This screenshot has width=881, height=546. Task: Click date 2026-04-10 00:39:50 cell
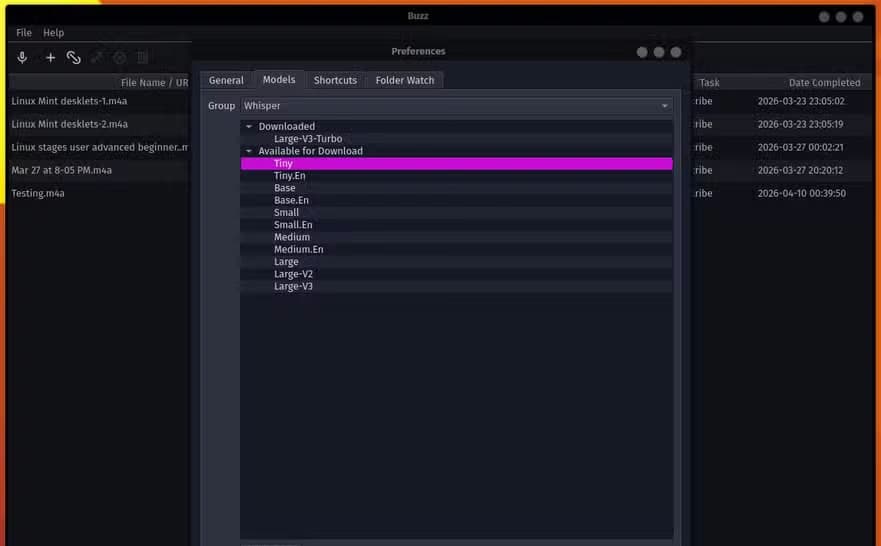click(x=801, y=193)
